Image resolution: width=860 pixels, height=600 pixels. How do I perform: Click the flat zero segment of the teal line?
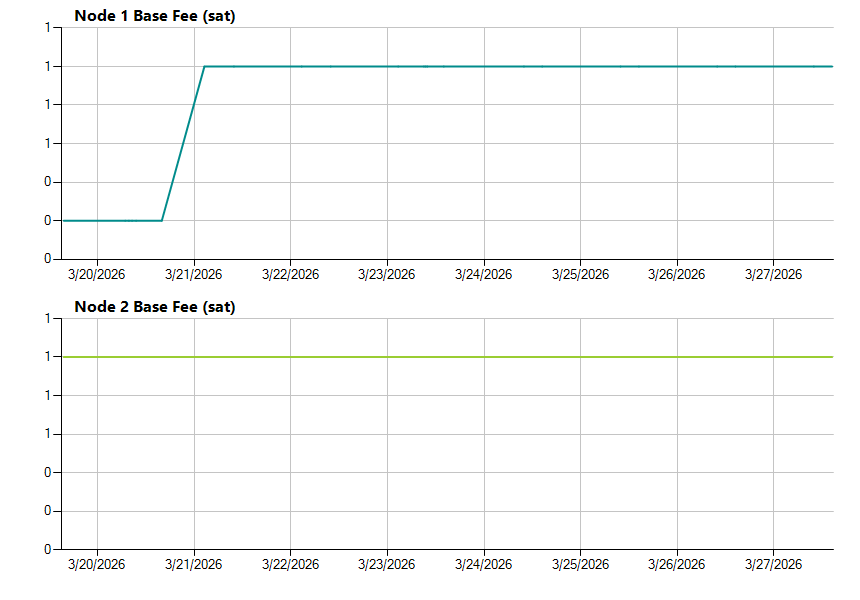110,220
